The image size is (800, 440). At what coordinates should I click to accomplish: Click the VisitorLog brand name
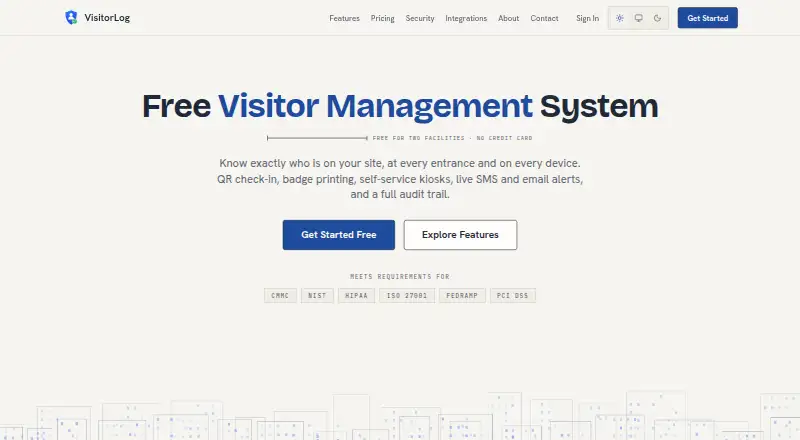click(x=107, y=18)
